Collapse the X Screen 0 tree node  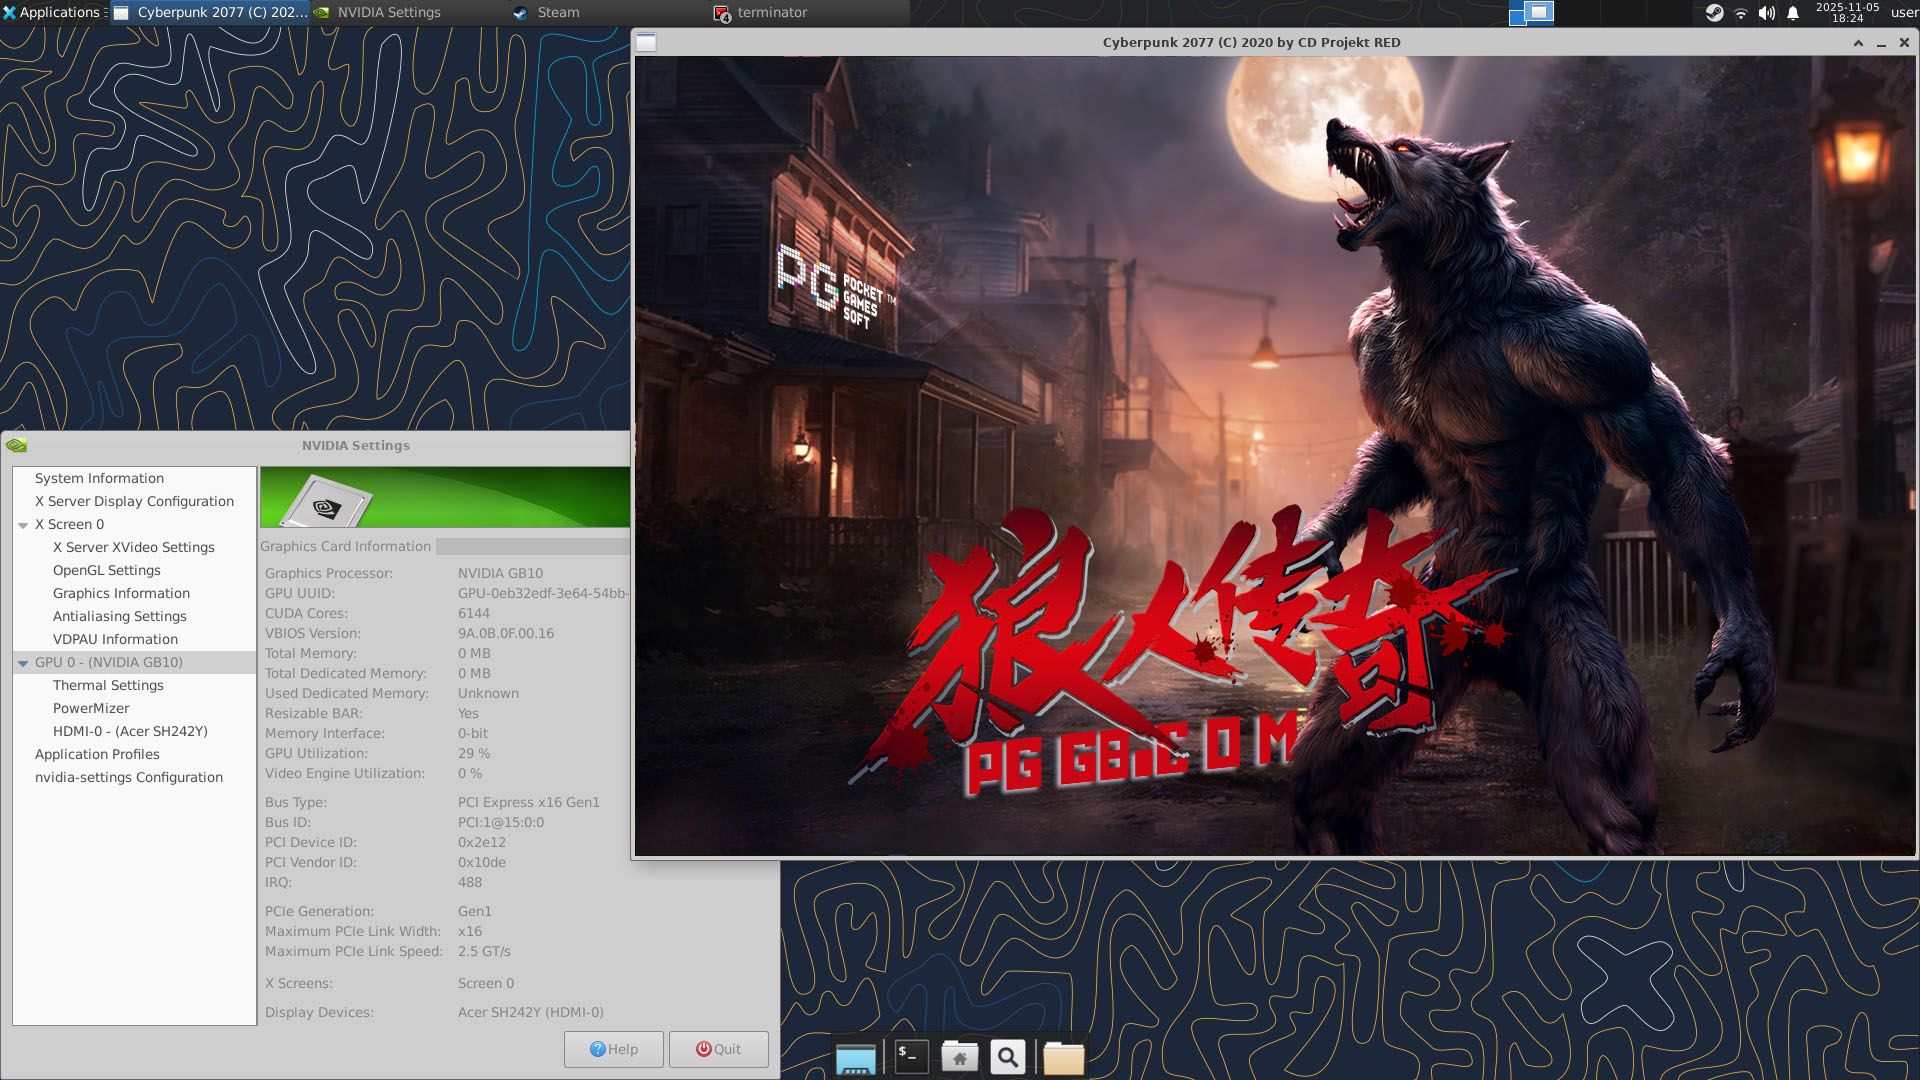(x=23, y=525)
